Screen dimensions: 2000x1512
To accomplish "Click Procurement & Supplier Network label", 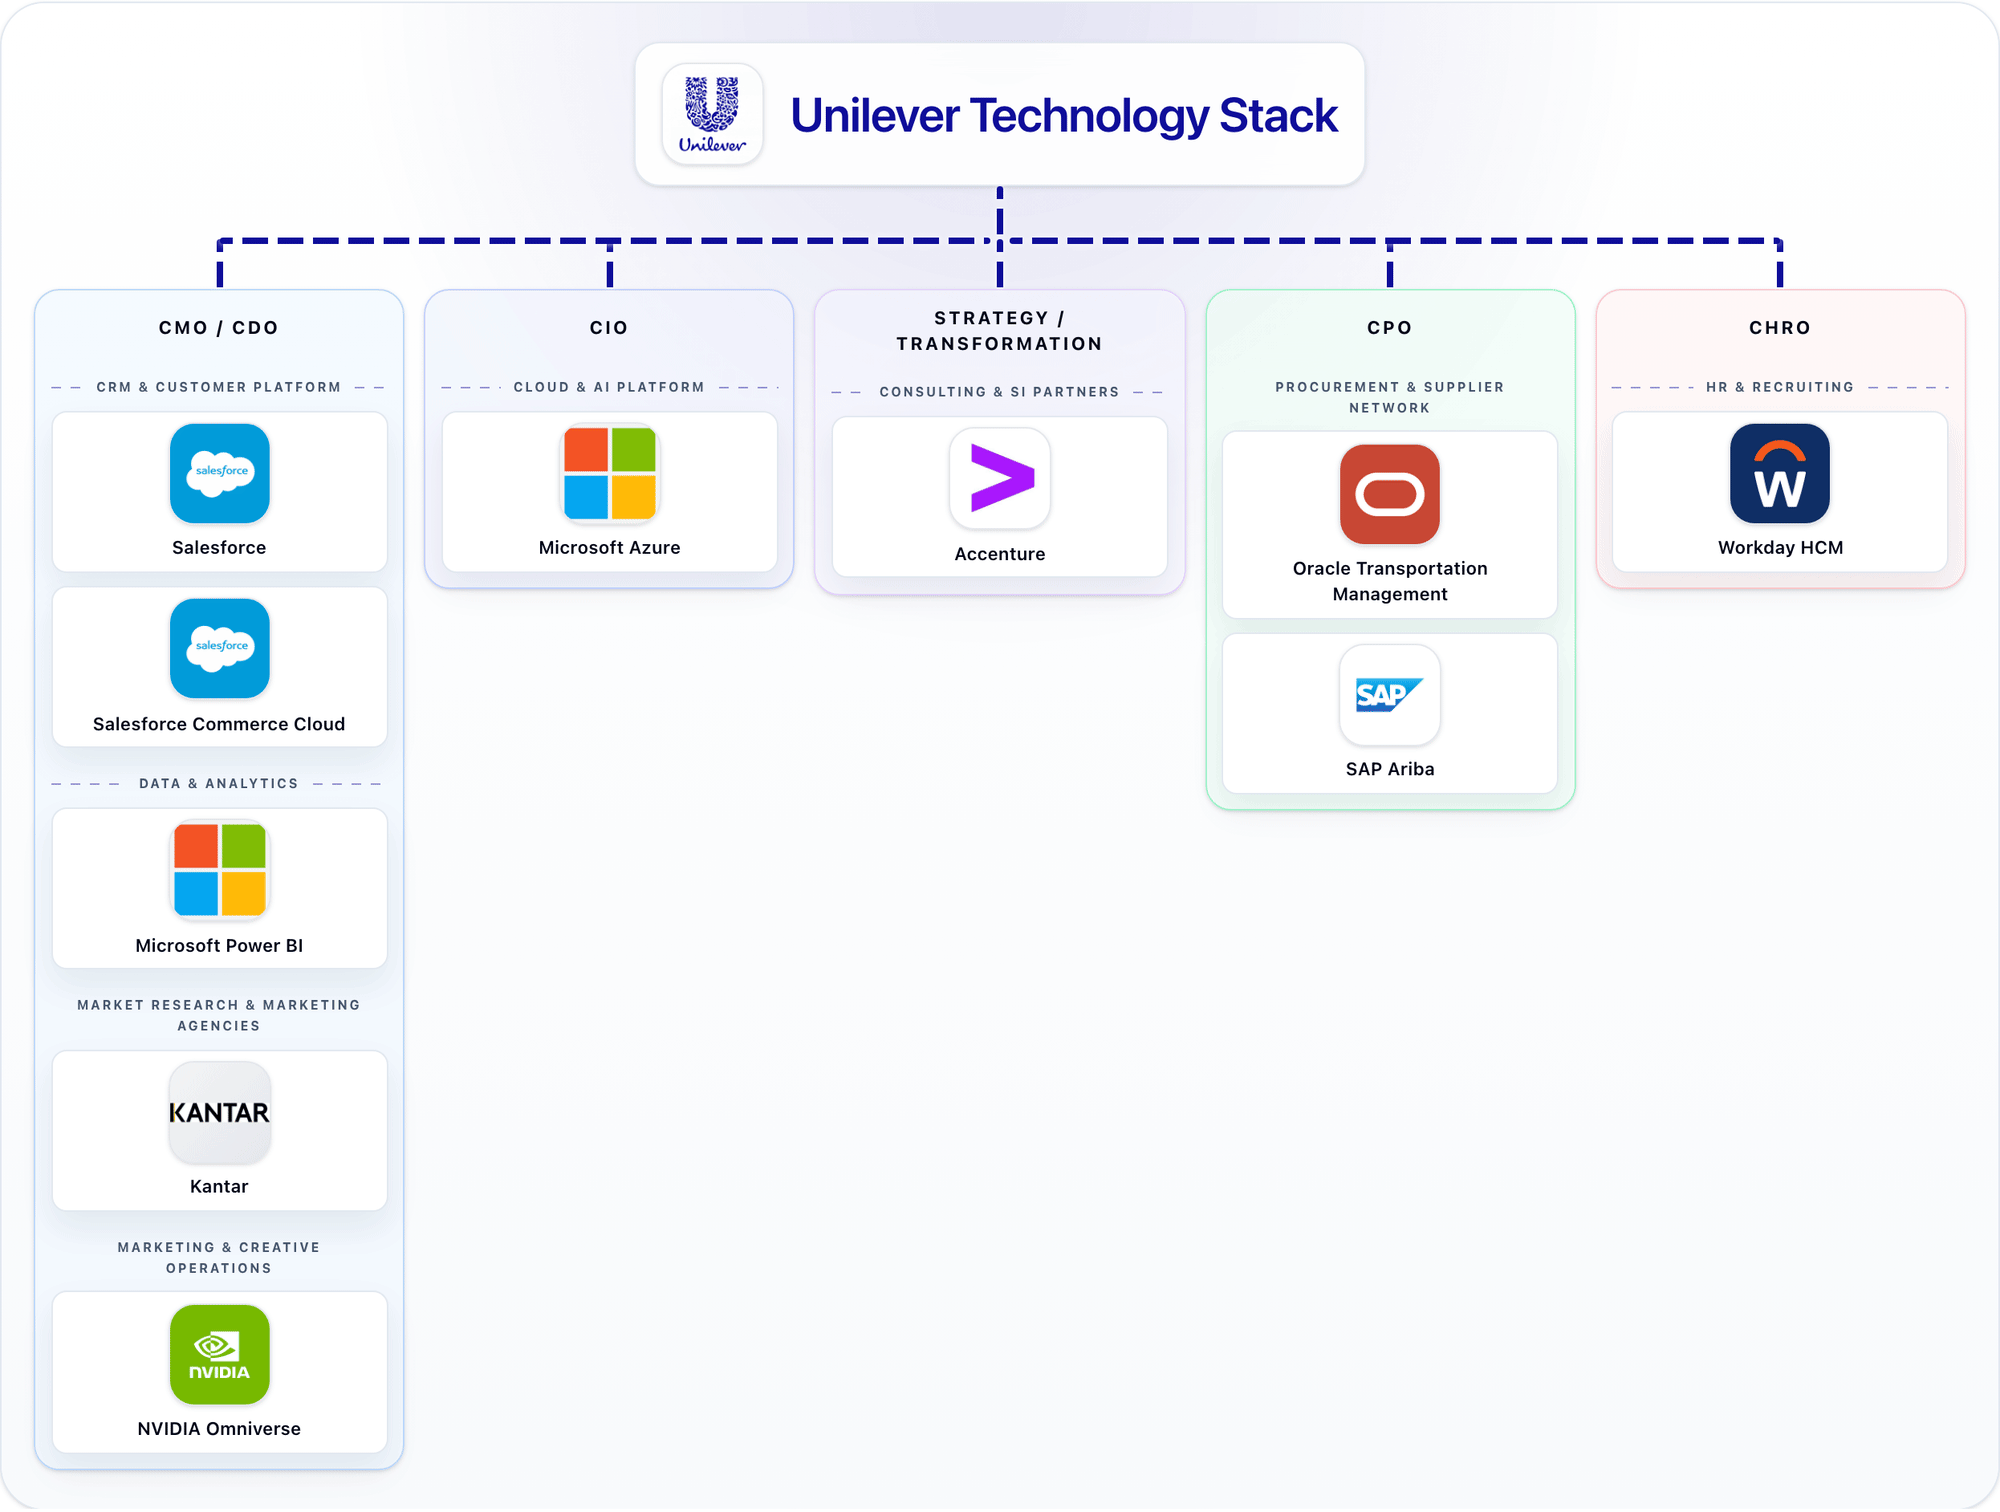I will (1390, 398).
